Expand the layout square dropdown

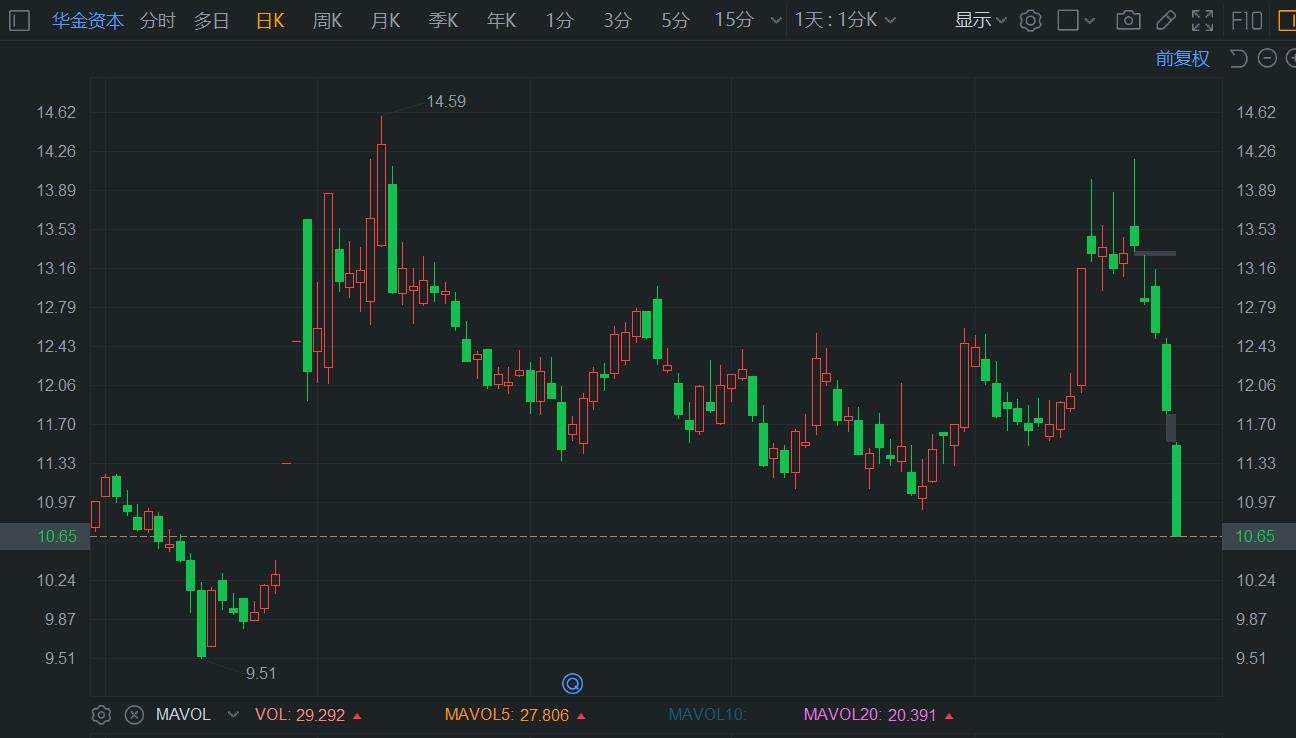coord(1076,20)
